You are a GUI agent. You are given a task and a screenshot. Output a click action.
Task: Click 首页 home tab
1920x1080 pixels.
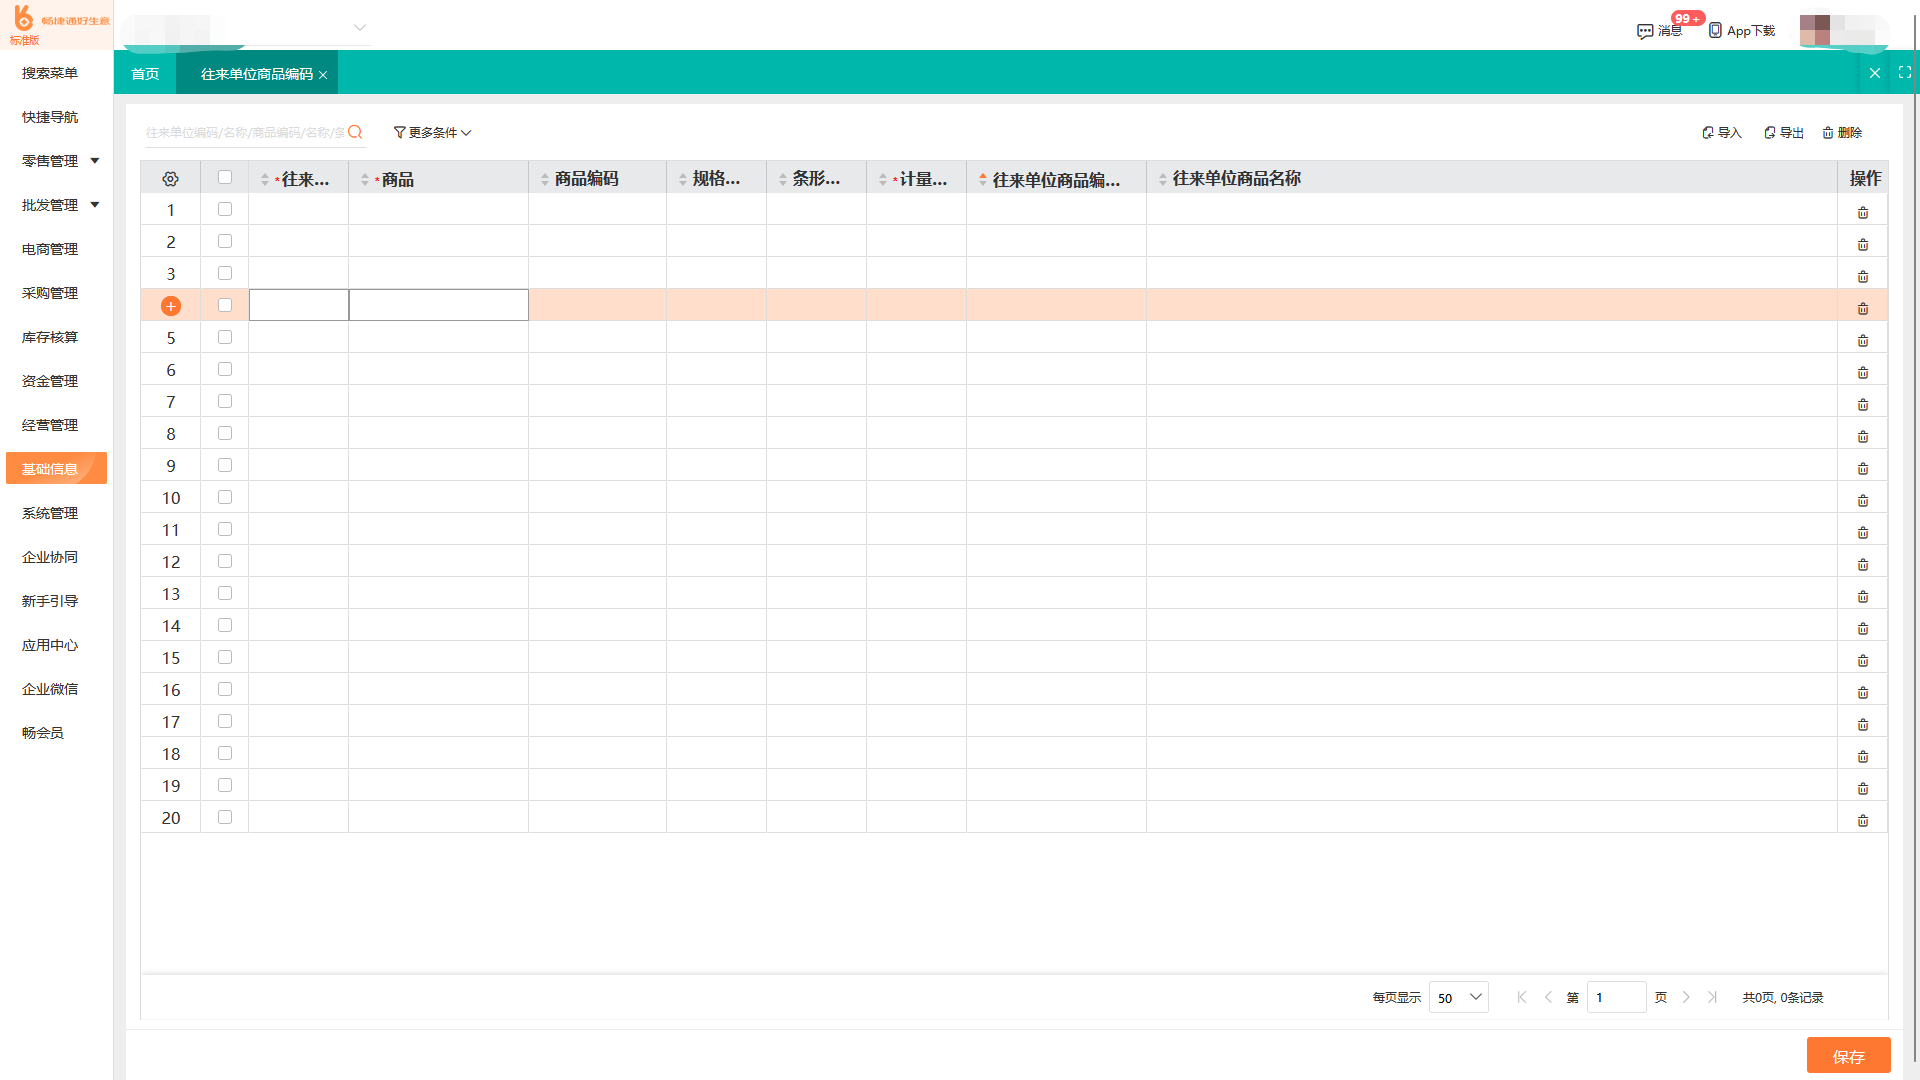145,74
